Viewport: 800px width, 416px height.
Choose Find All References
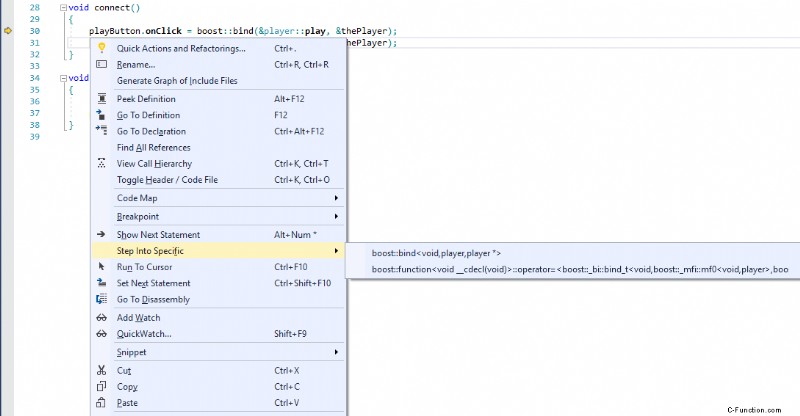pos(154,148)
